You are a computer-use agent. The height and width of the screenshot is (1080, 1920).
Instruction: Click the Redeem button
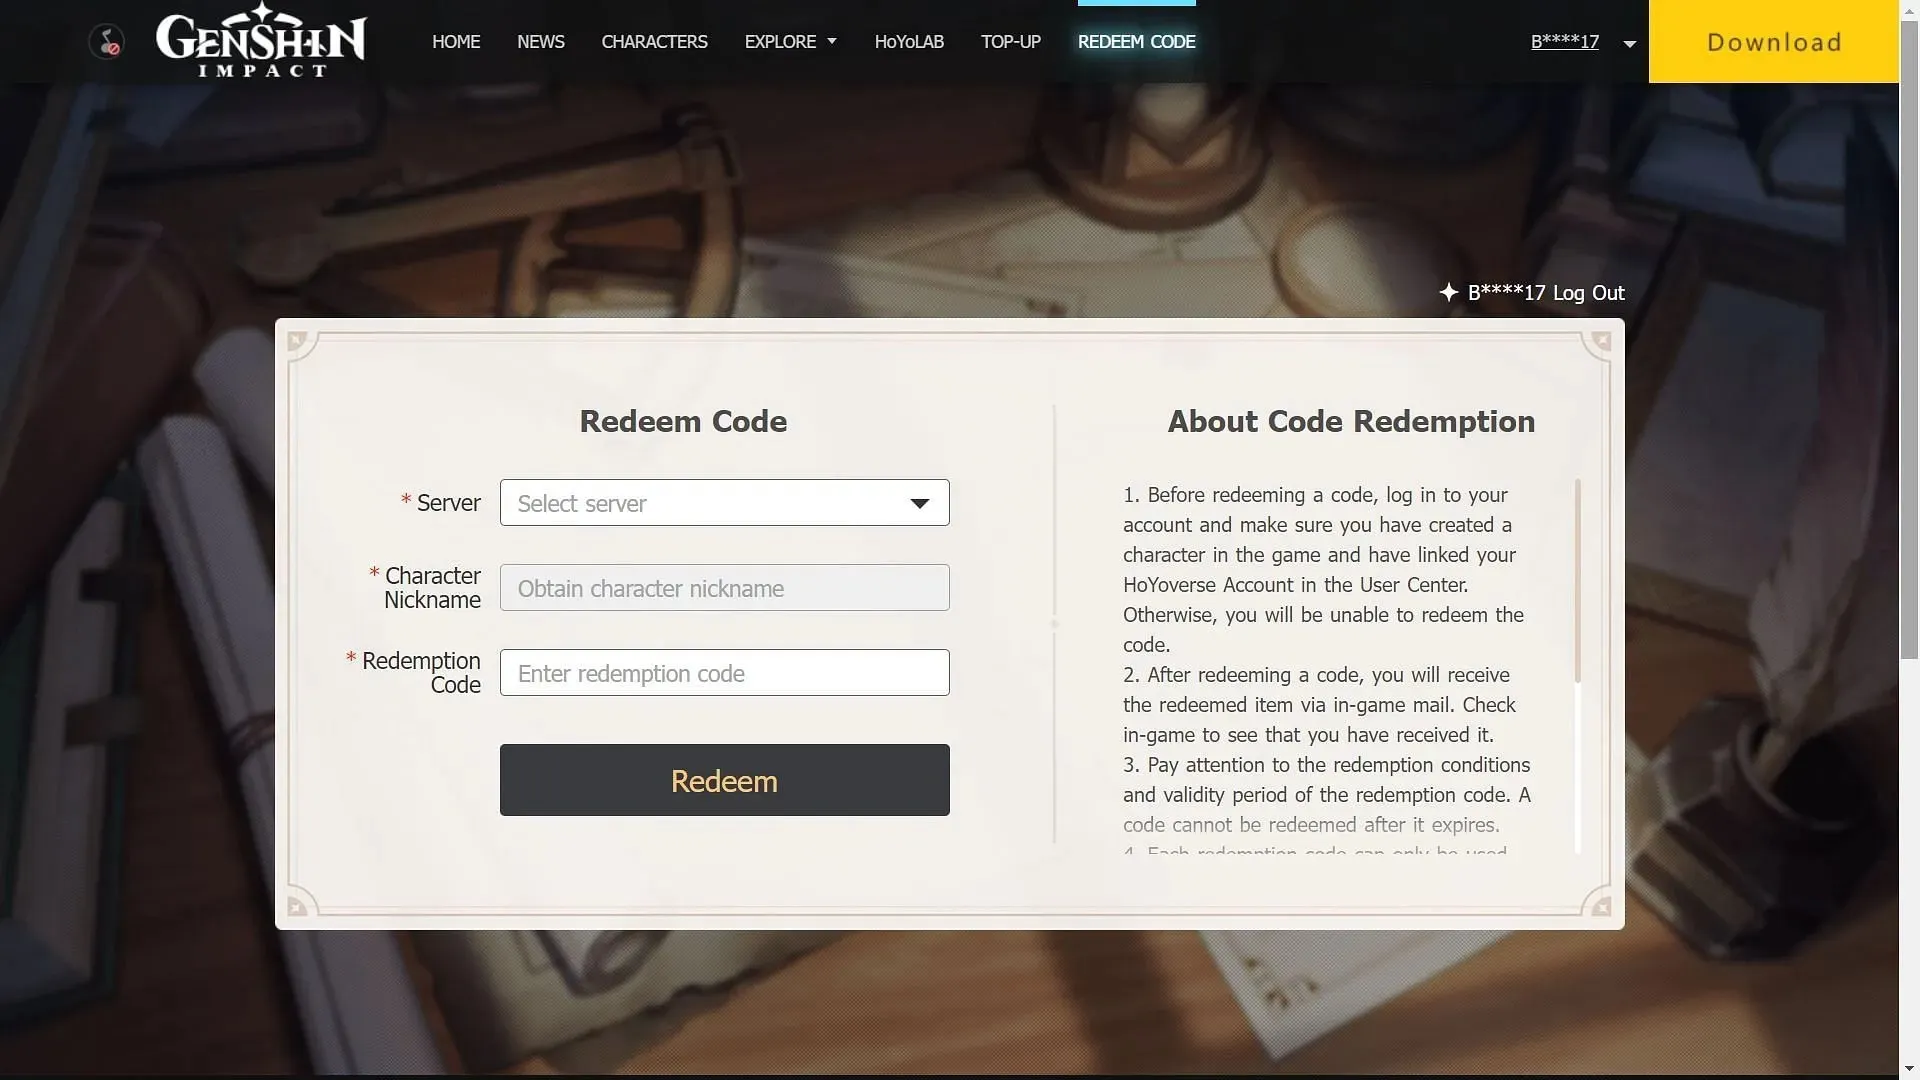click(x=724, y=779)
